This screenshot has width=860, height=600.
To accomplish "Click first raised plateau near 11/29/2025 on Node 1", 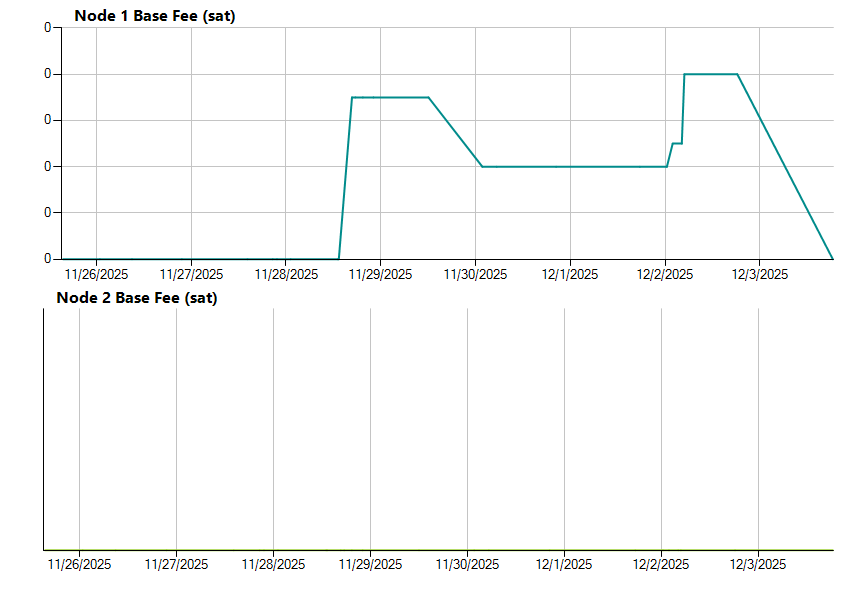I will 390,97.
